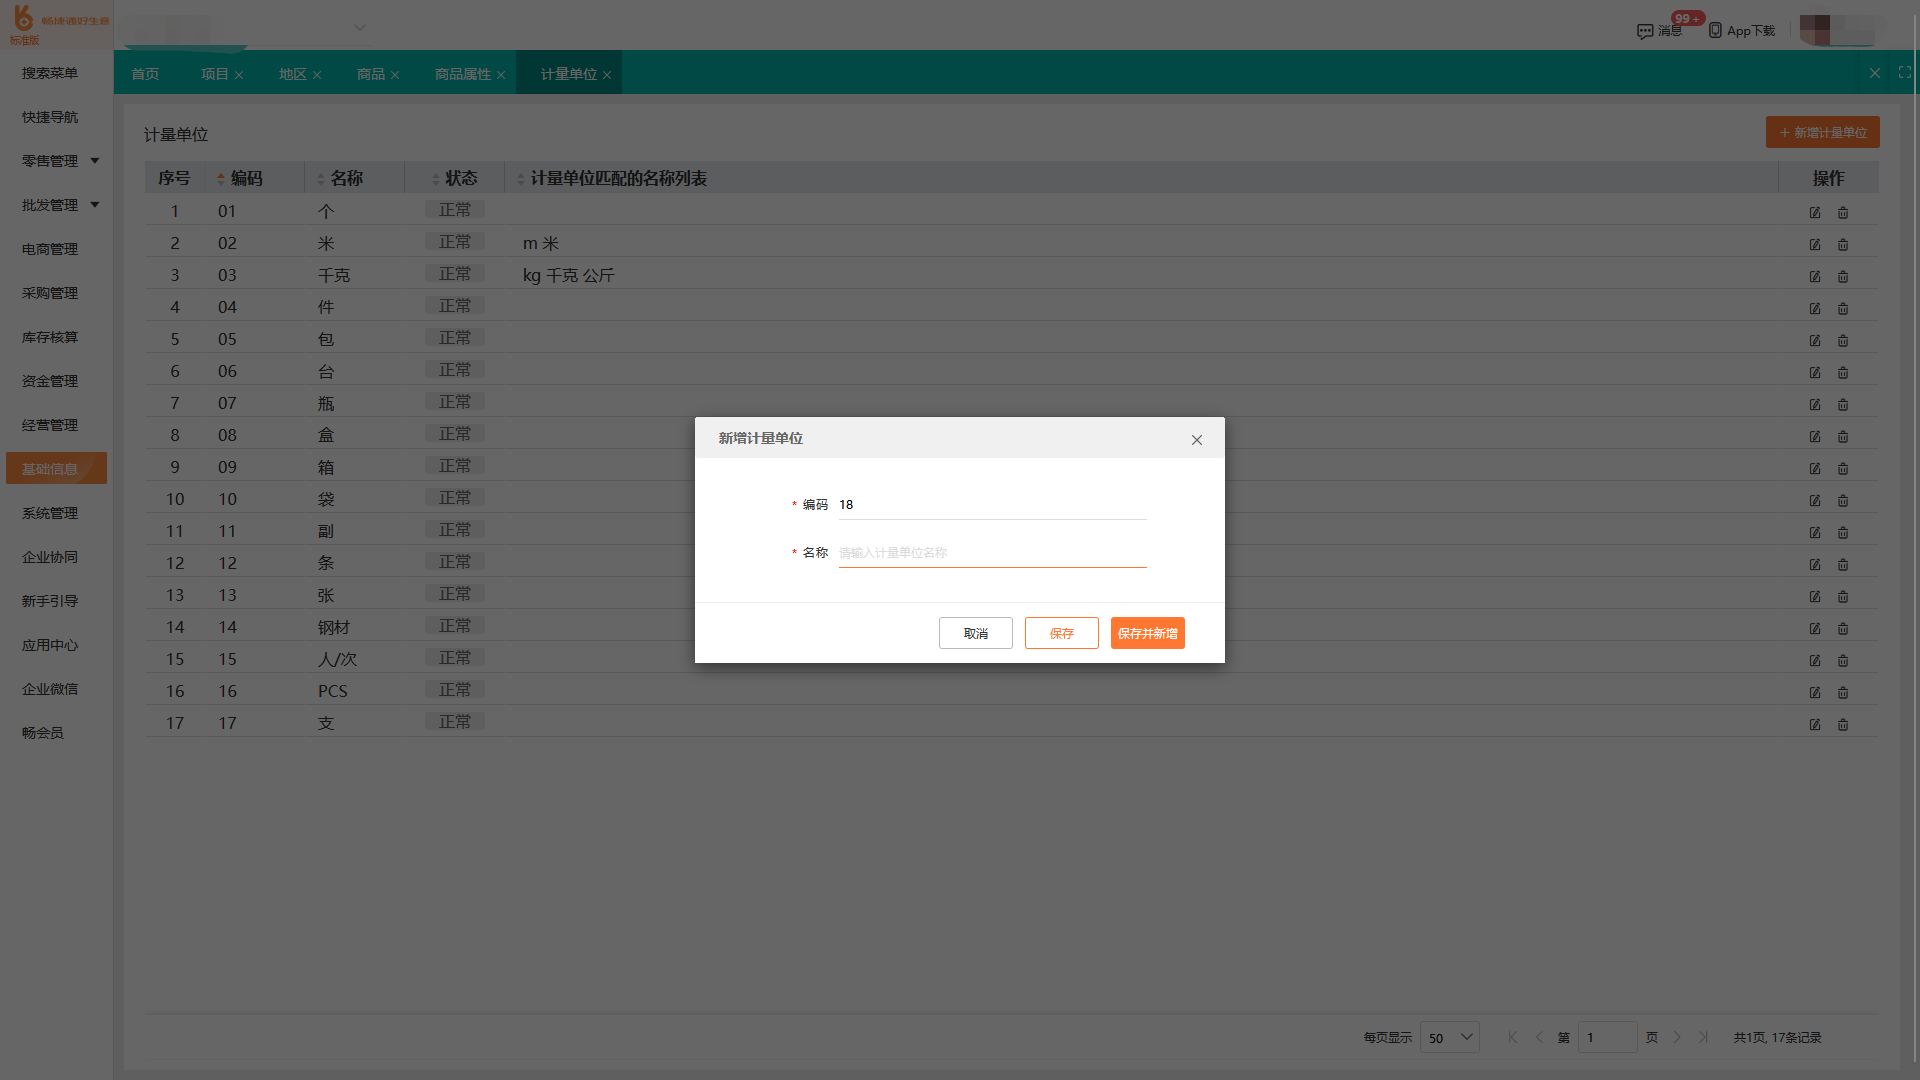Click the notification bell icon

coord(1659,29)
